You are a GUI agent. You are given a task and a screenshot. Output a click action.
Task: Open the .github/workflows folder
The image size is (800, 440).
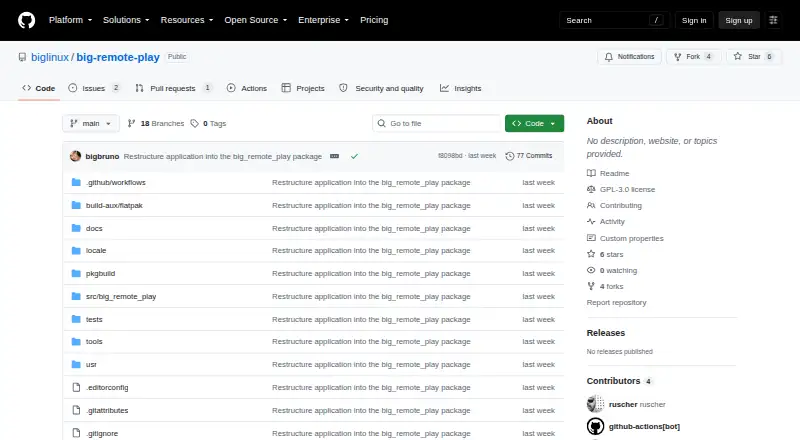coord(116,182)
